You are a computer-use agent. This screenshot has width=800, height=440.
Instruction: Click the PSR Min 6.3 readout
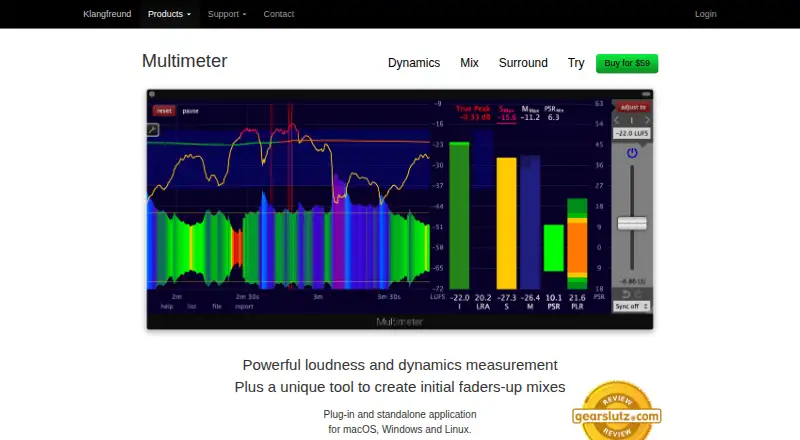point(554,113)
